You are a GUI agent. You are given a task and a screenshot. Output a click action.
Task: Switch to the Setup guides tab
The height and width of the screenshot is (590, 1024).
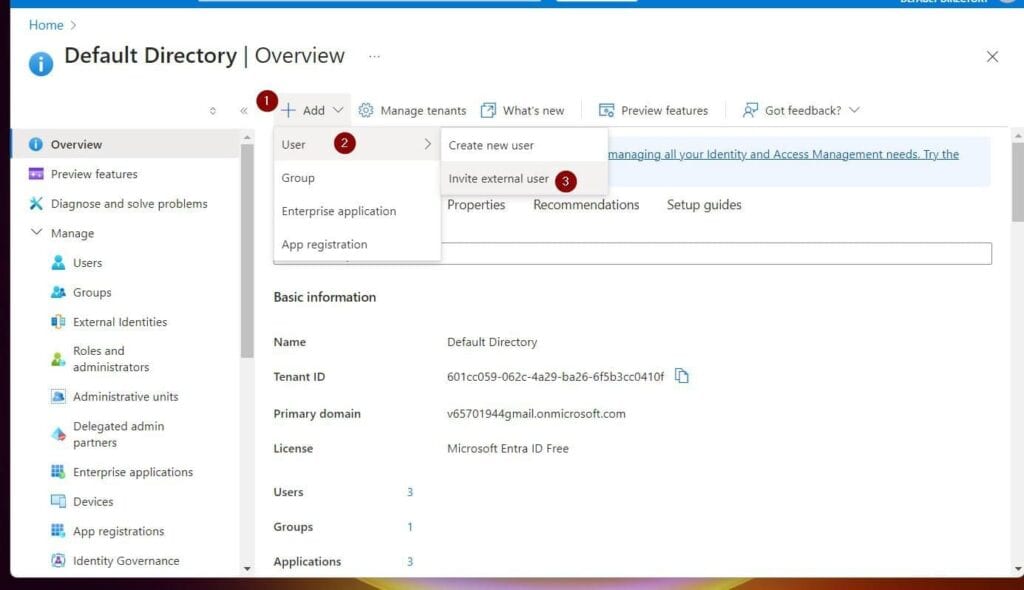click(x=704, y=205)
